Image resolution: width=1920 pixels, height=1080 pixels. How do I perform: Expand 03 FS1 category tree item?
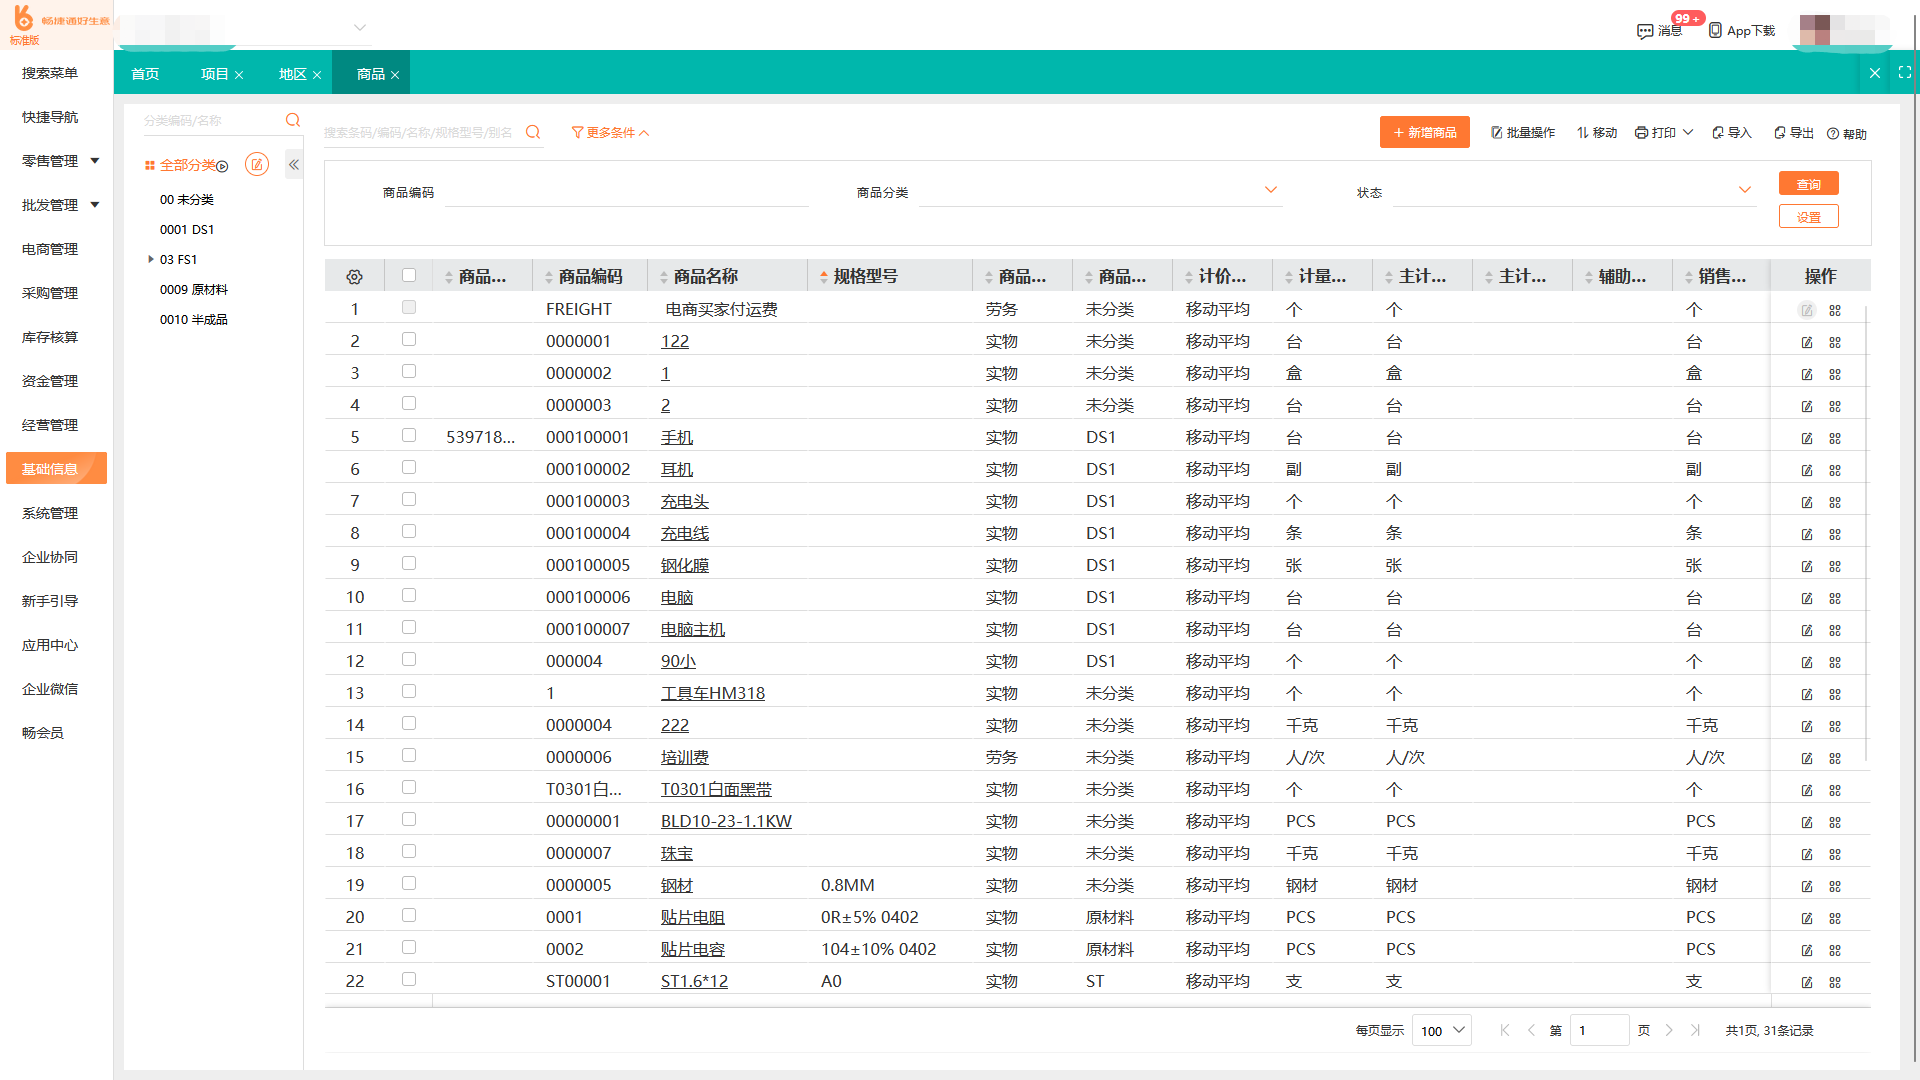[150, 258]
